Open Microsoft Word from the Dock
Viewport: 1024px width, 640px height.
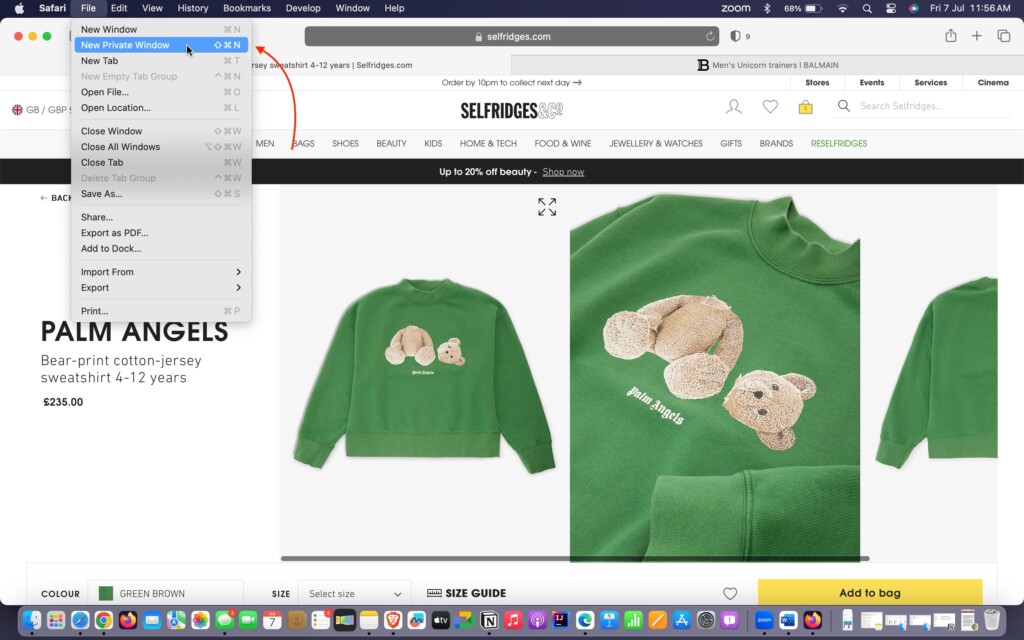(788, 619)
